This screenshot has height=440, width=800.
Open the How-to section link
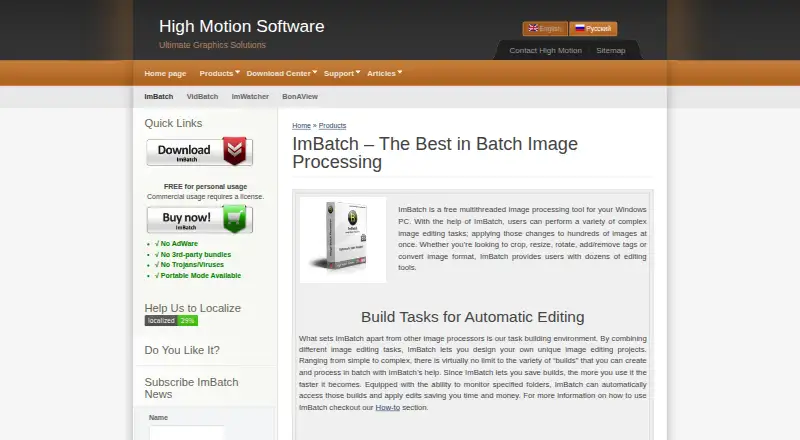pyautogui.click(x=388, y=407)
